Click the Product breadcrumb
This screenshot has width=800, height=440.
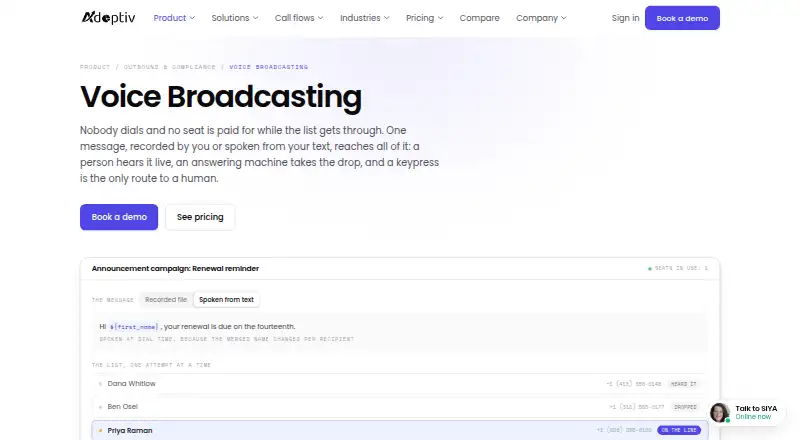coord(95,67)
